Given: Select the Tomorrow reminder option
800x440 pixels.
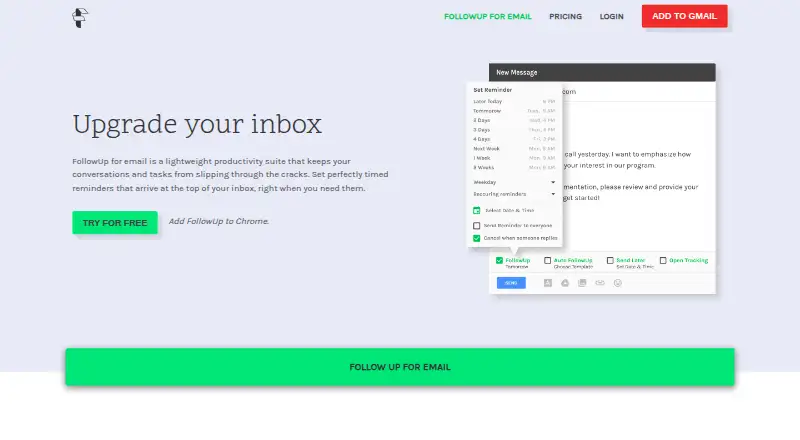Looking at the screenshot, I should click(514, 111).
